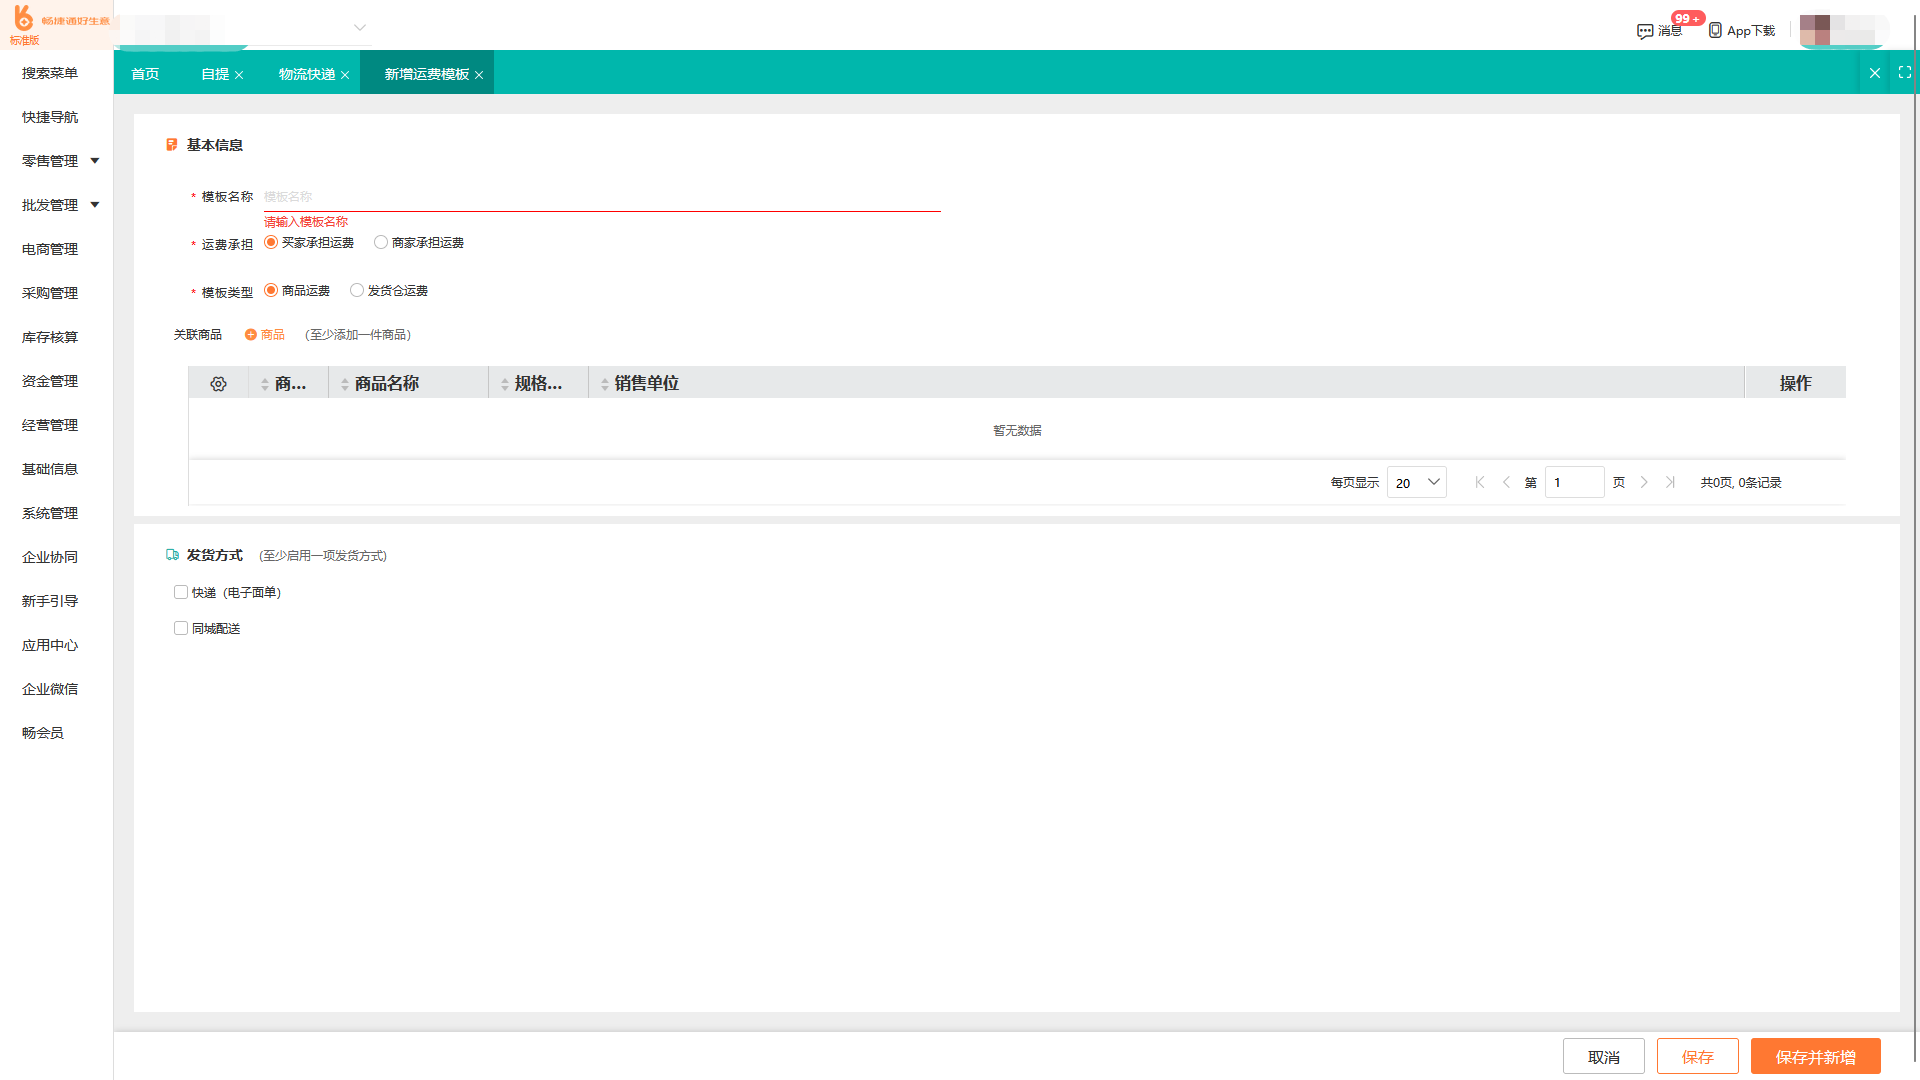Click 模板名称 input field
The width and height of the screenshot is (1920, 1080).
pyautogui.click(x=600, y=195)
